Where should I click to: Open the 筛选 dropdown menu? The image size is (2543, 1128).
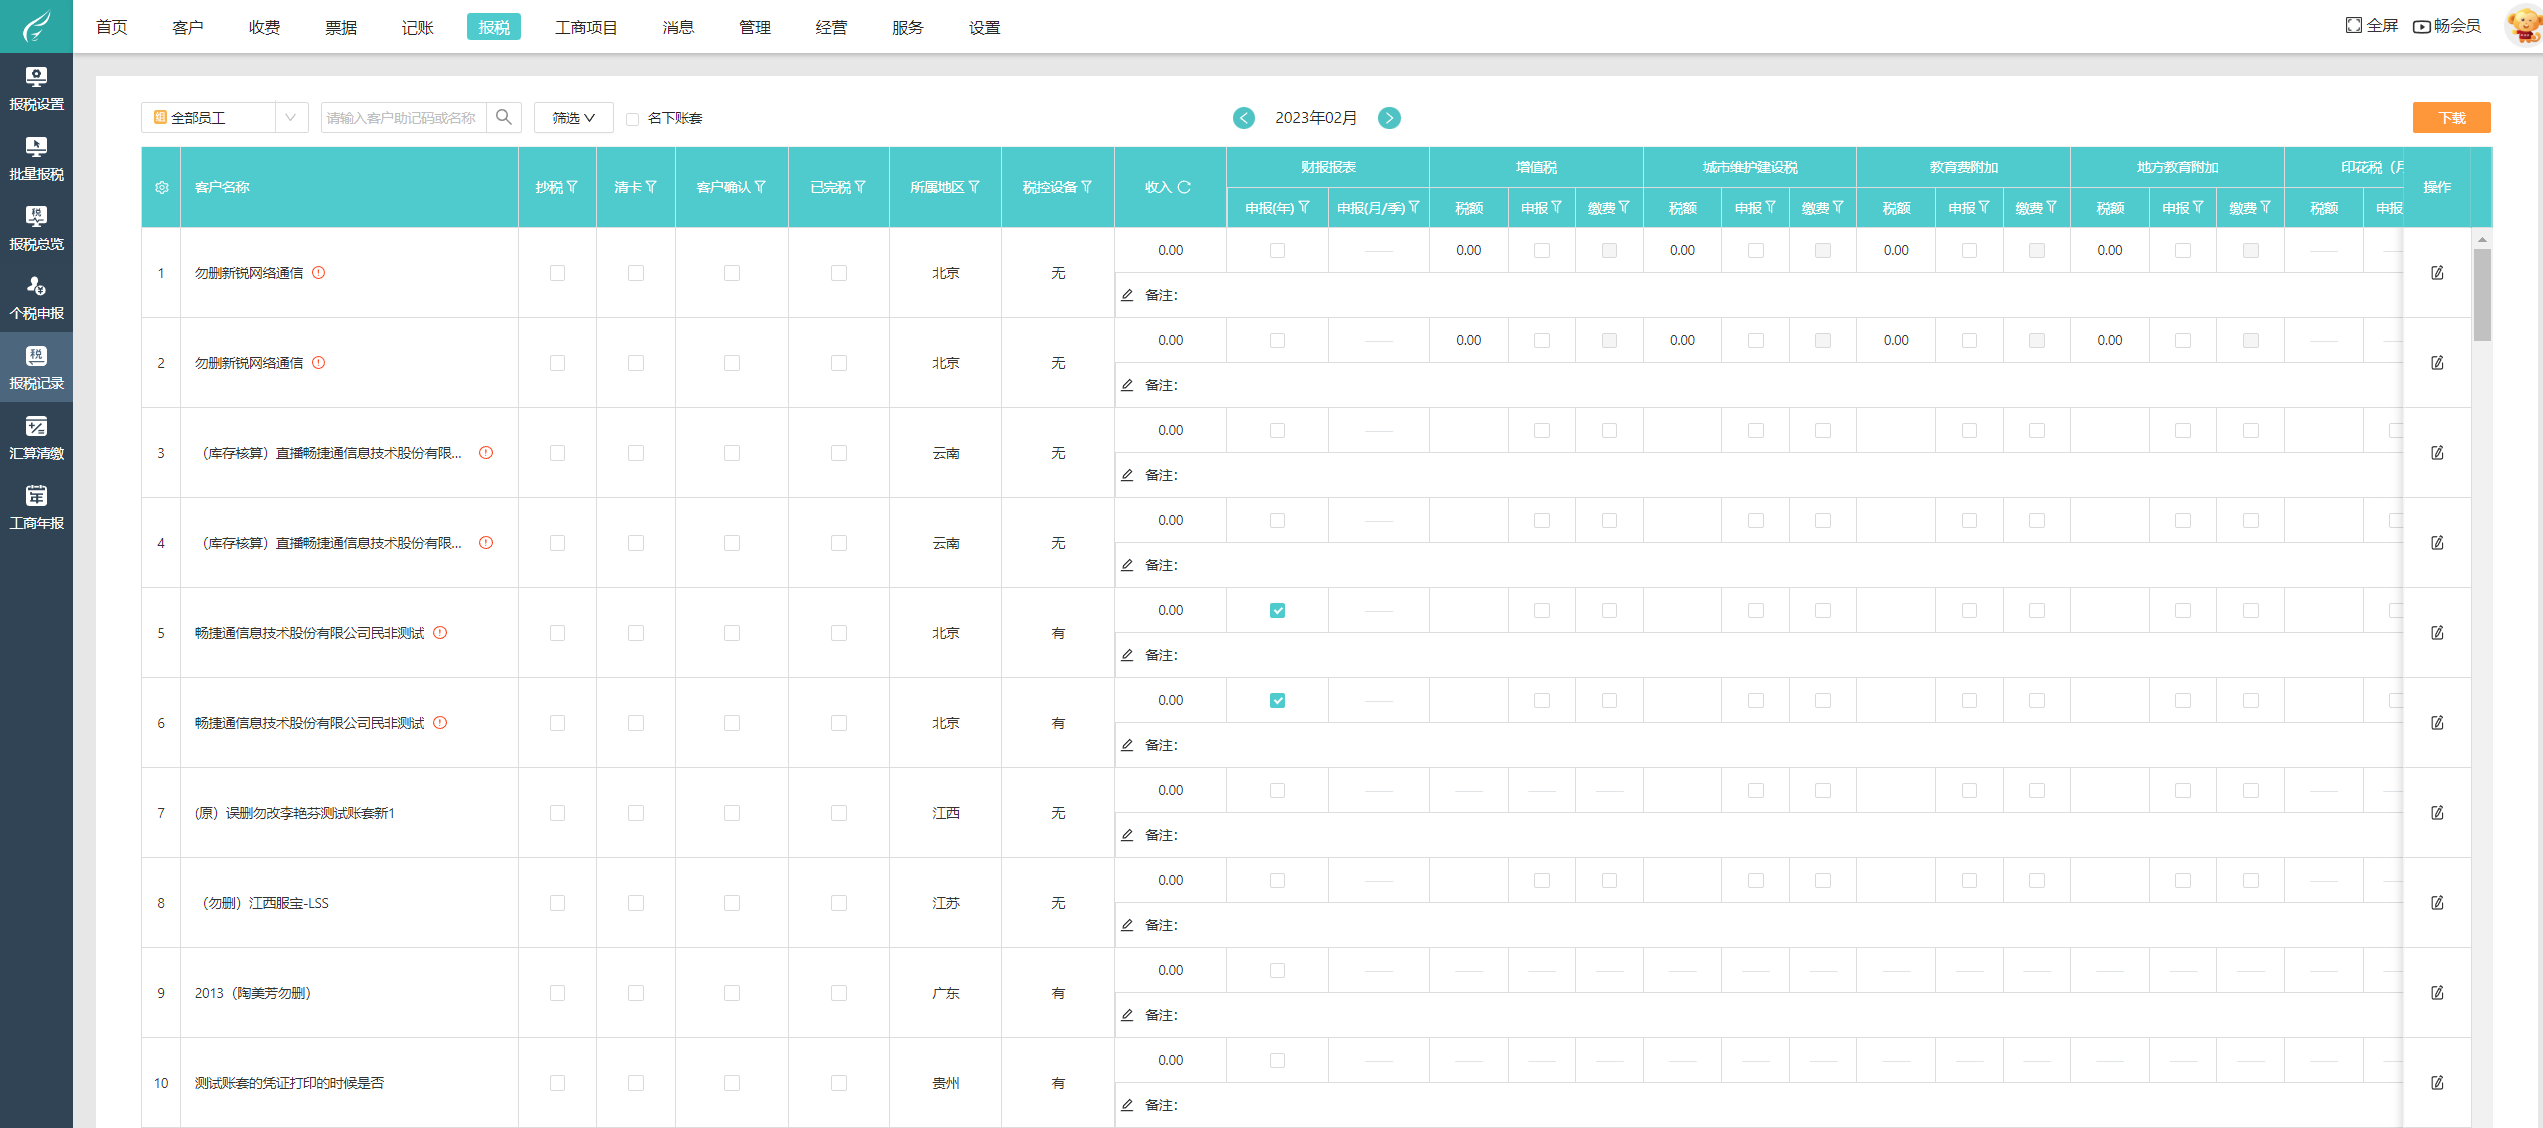coord(574,115)
